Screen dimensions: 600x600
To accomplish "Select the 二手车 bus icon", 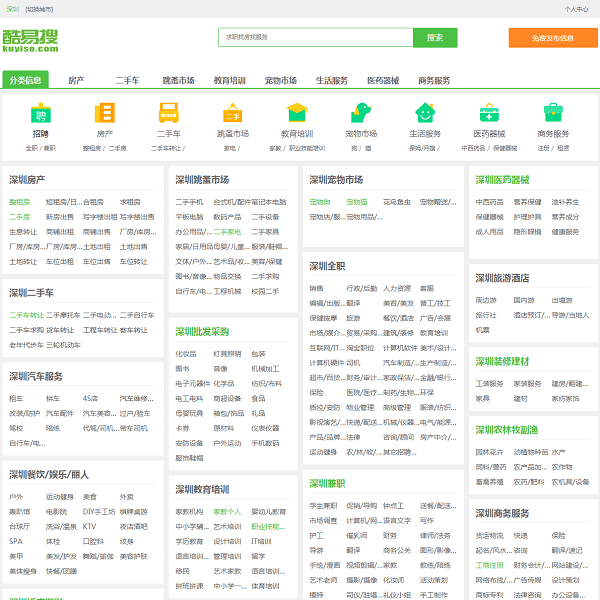I will pos(168,113).
